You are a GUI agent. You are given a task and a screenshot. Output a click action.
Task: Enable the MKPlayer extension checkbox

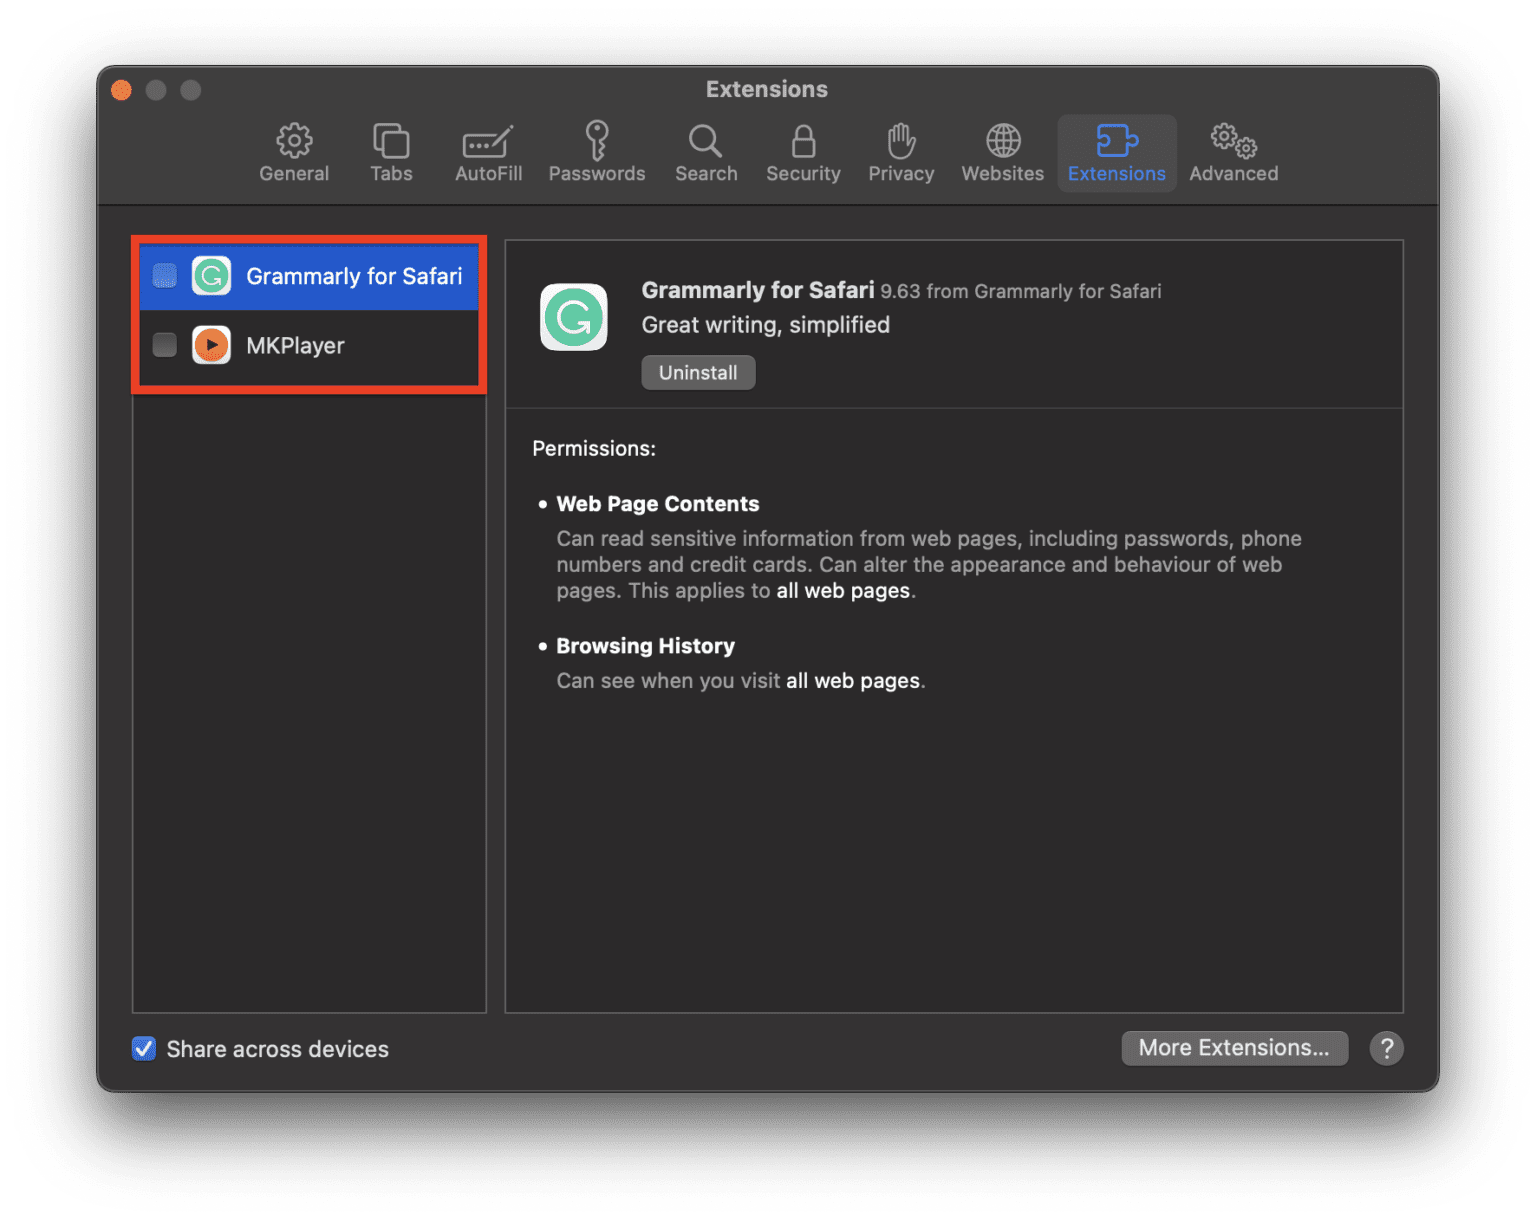164,345
